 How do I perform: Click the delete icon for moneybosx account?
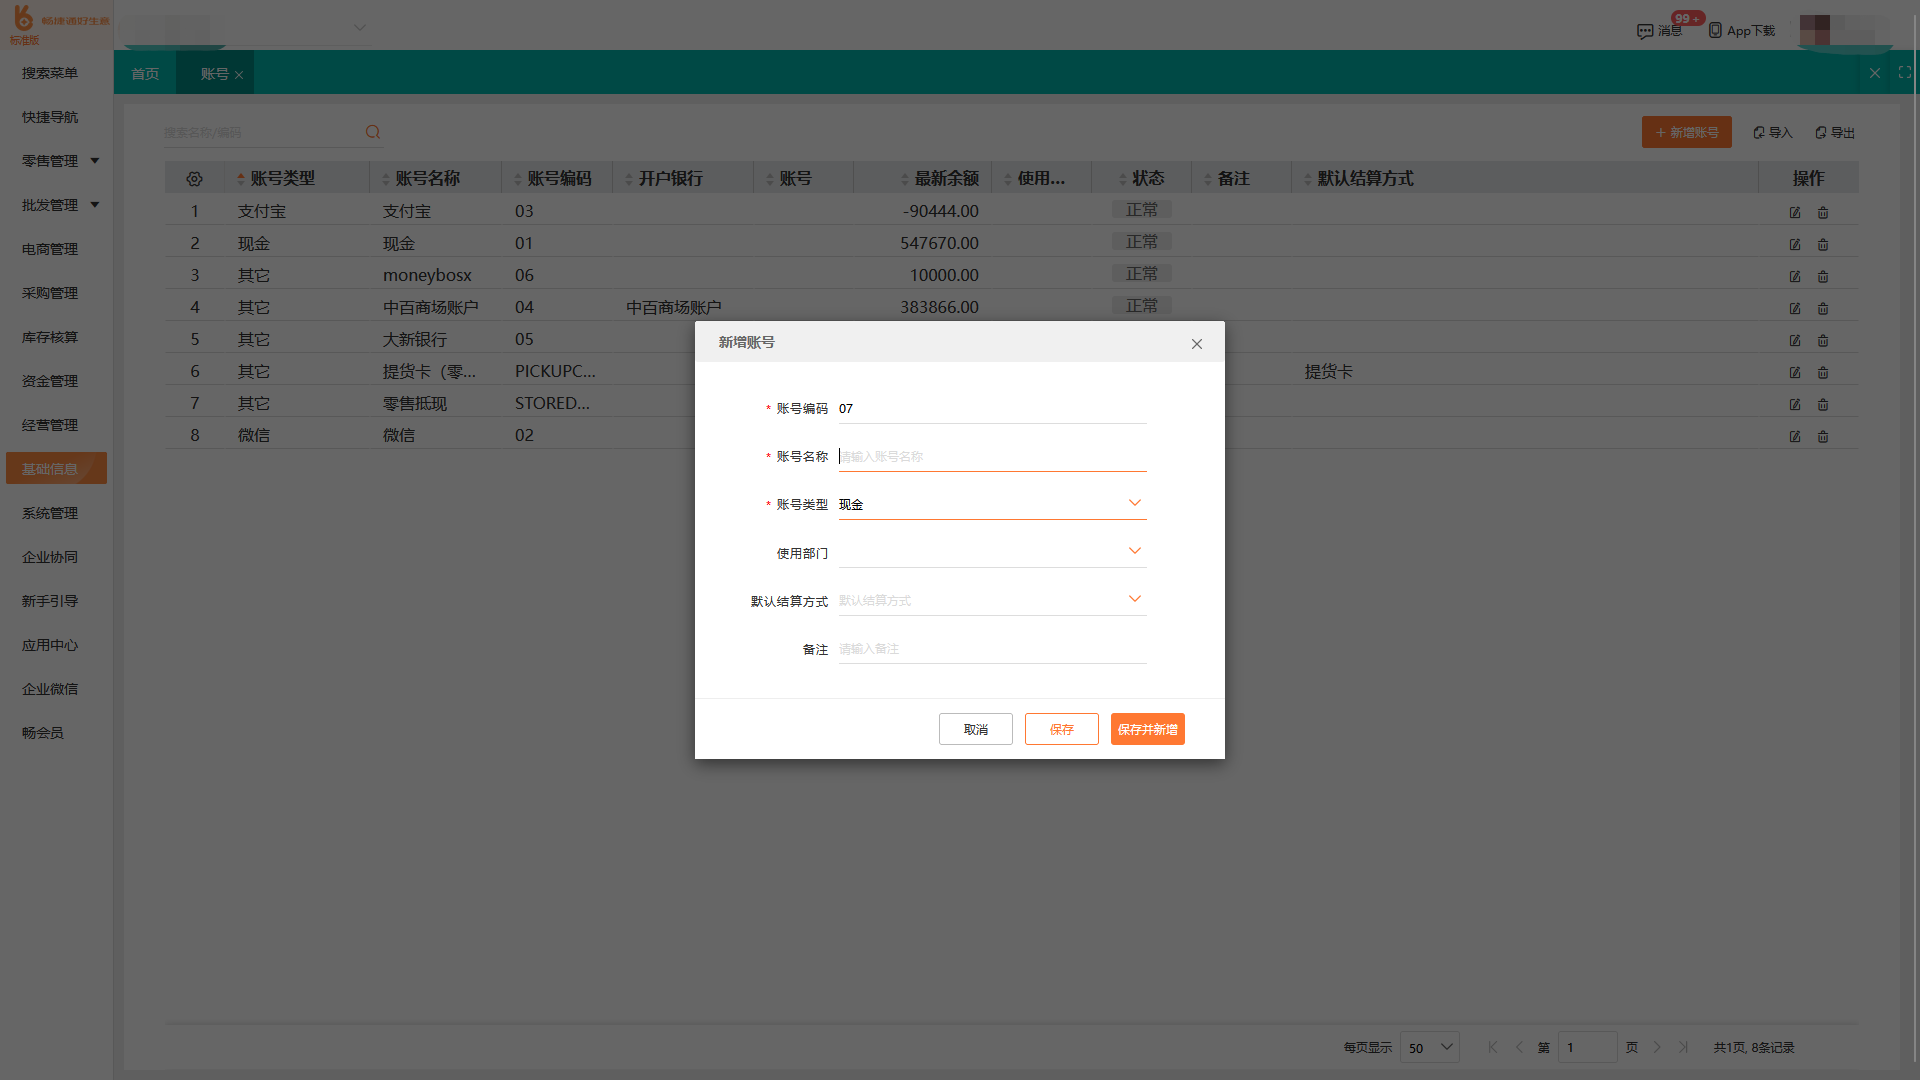tap(1824, 276)
